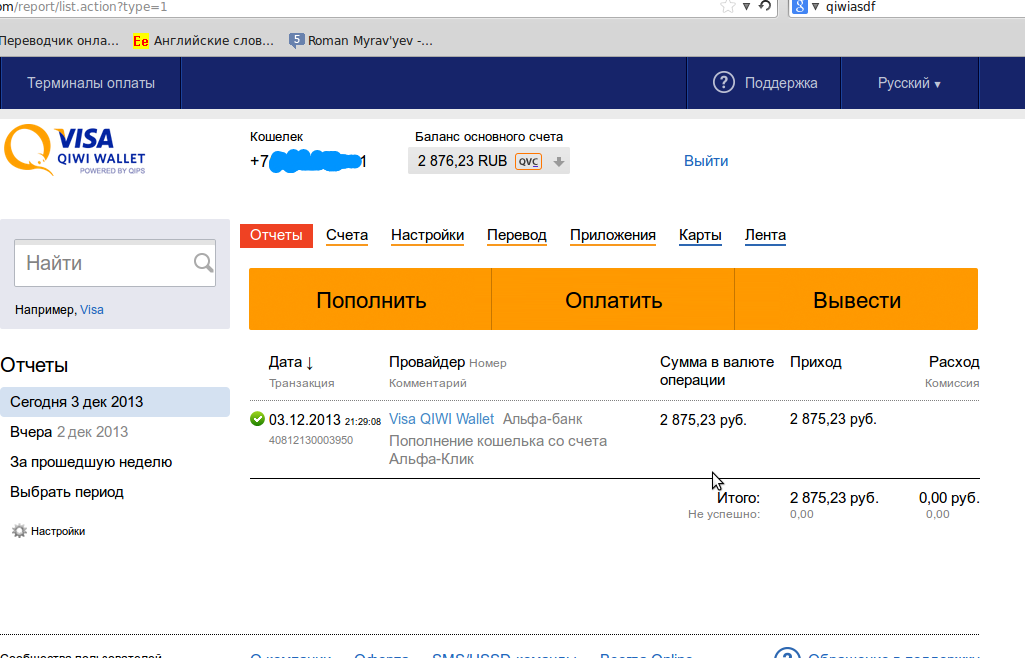Open the address bar history dropdown arrow
The image size is (1025, 658).
tap(746, 7)
